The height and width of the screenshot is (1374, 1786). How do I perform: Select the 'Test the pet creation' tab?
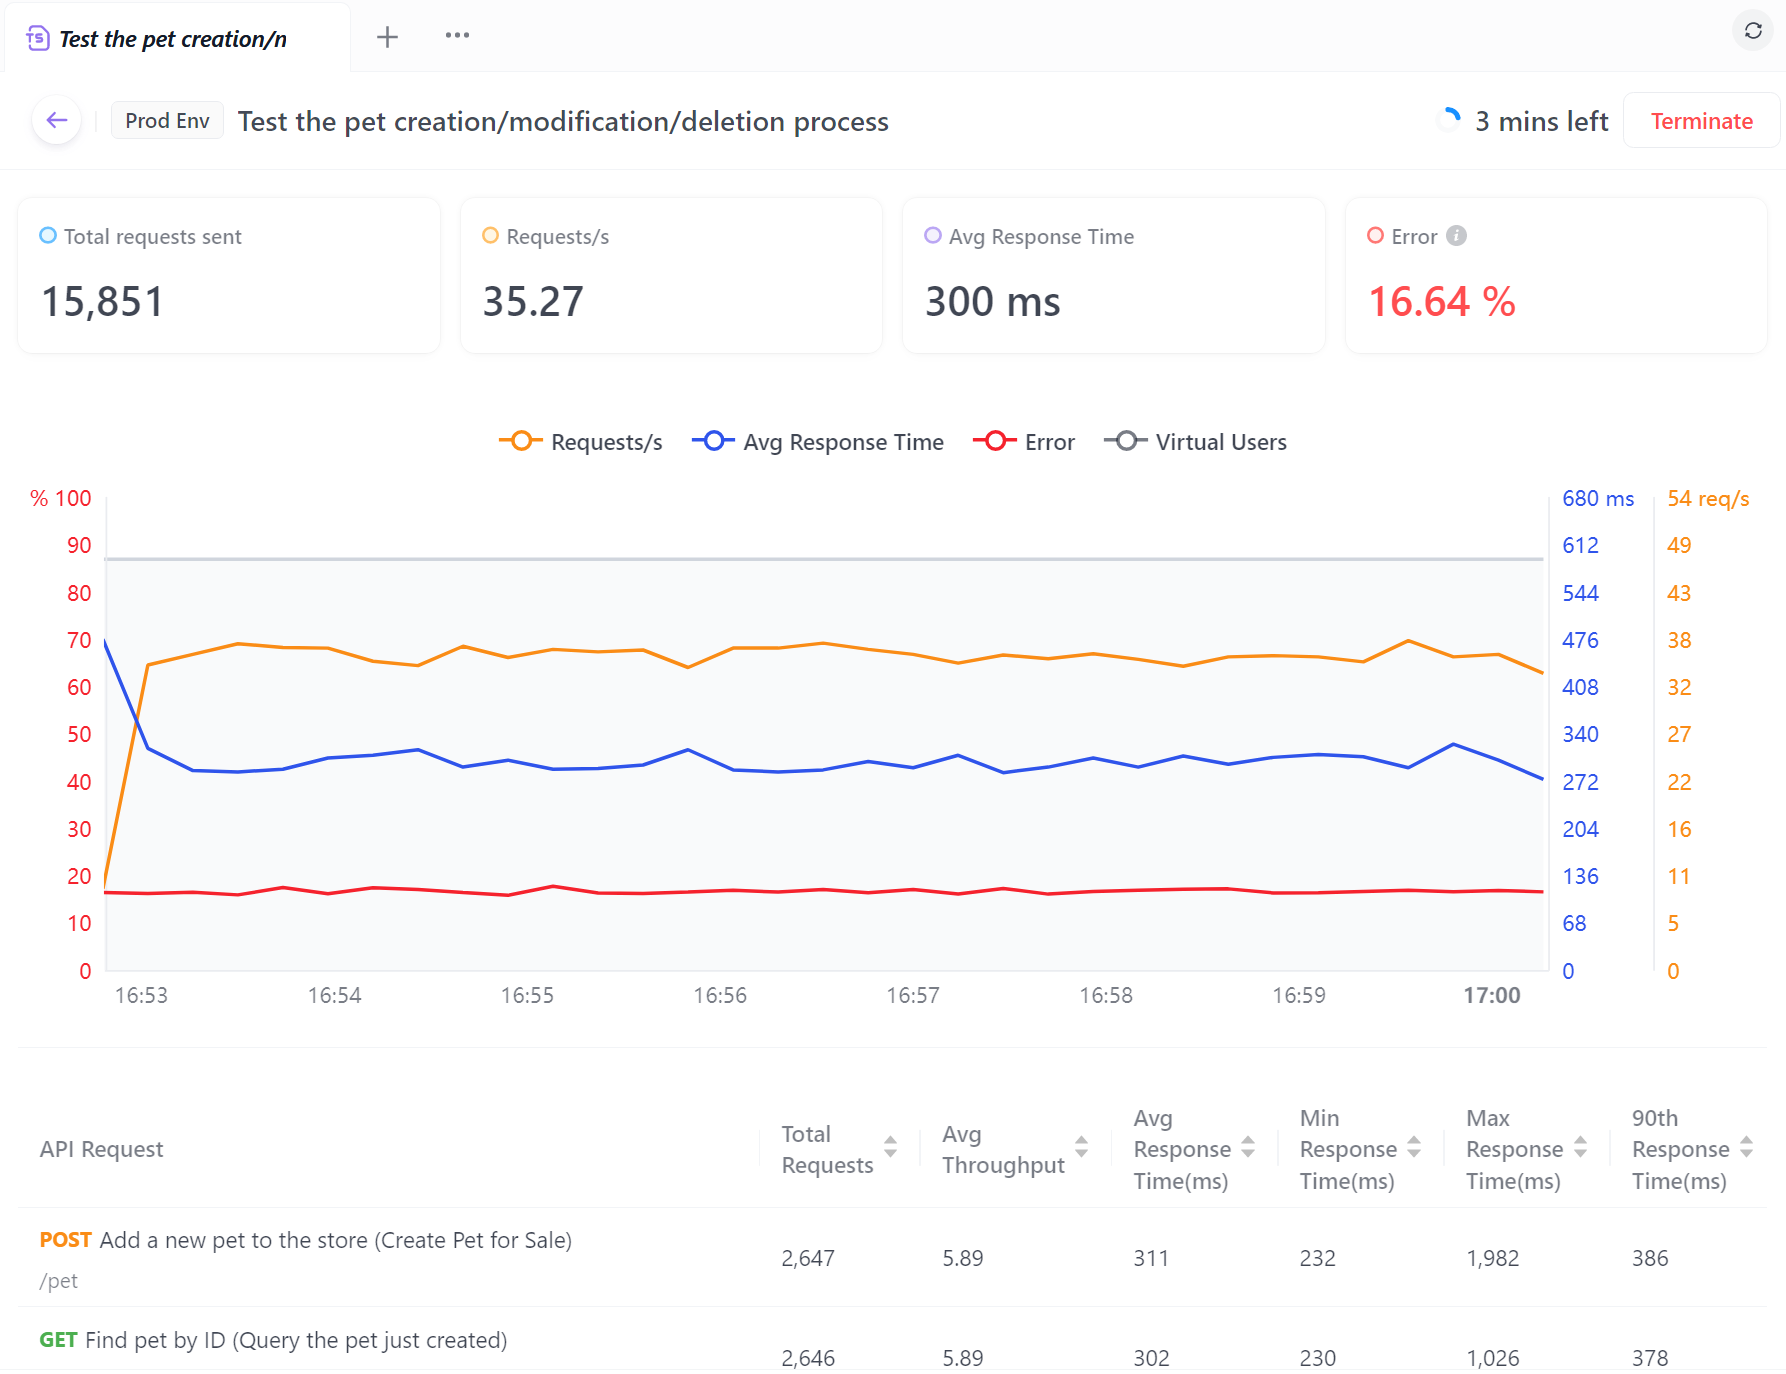coord(173,39)
